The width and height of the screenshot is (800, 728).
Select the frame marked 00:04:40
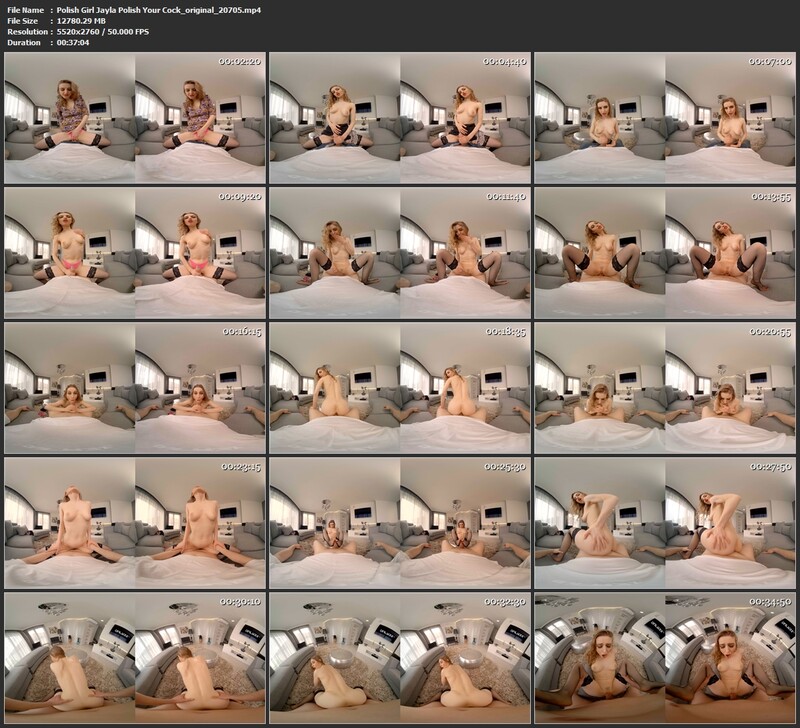[x=400, y=118]
